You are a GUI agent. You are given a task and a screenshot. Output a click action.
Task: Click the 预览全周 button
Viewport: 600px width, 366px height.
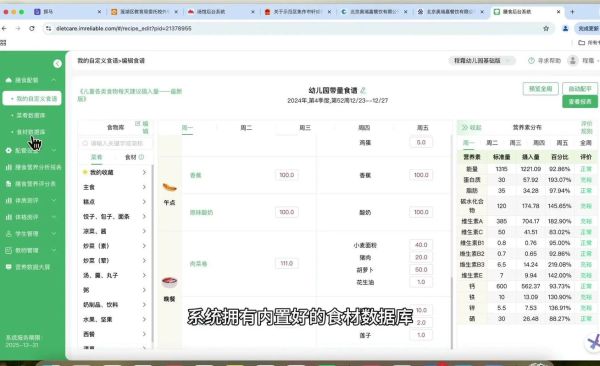pos(540,89)
